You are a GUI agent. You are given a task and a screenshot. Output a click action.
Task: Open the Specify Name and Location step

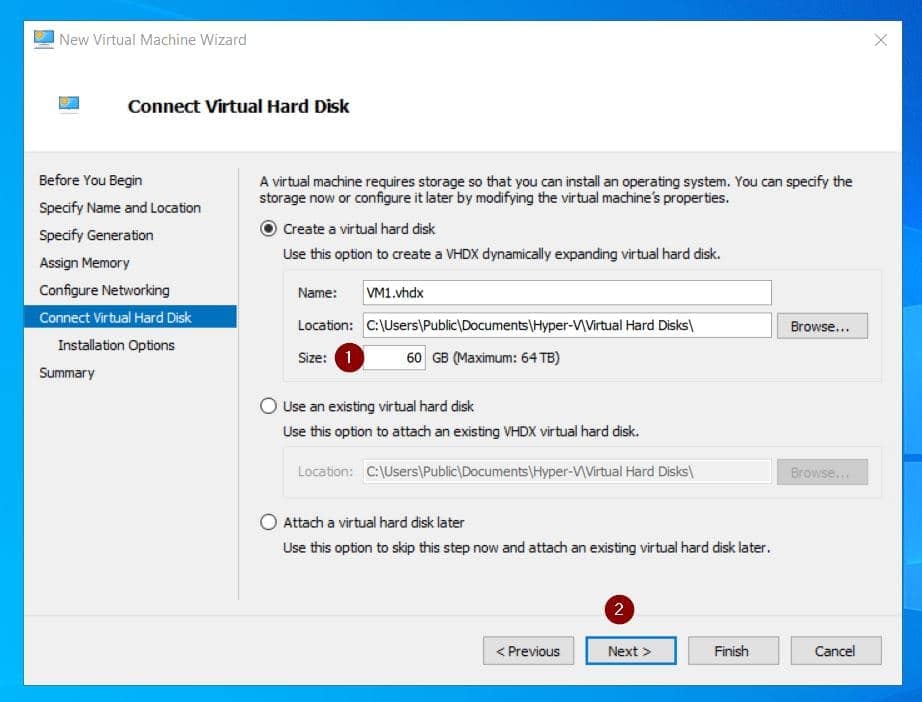pos(119,208)
